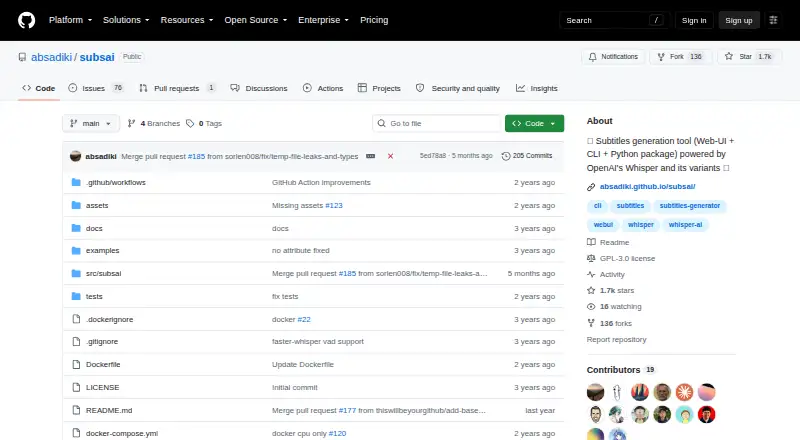Switch to the Code tab

point(39,88)
